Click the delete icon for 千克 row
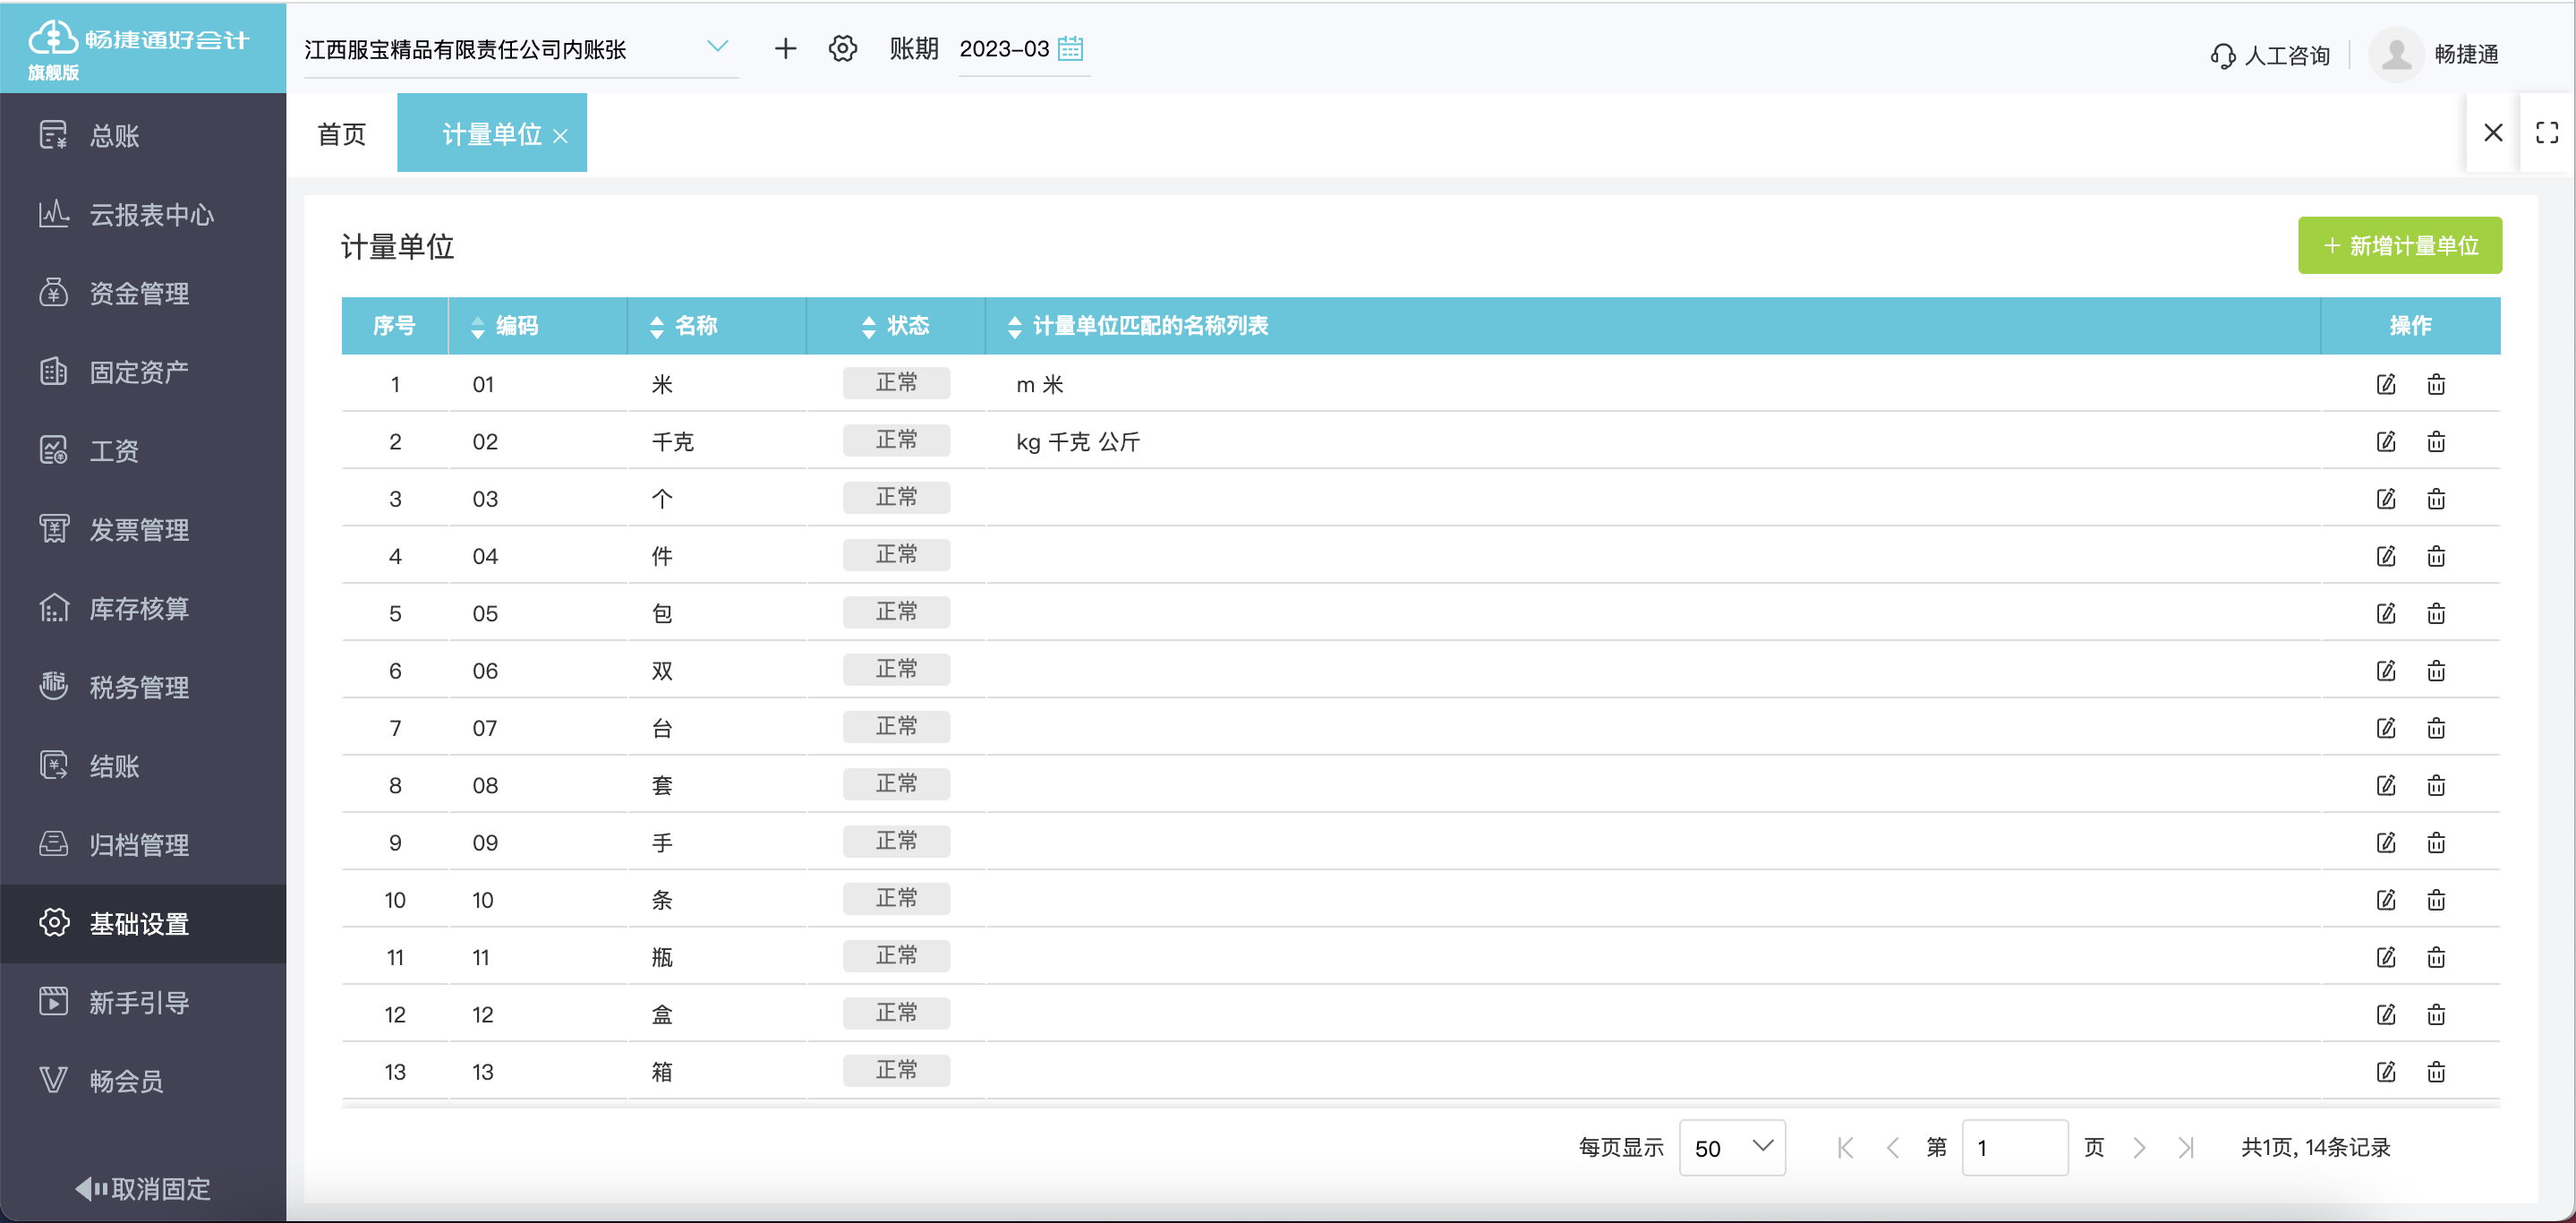Viewport: 2576px width, 1223px height. [2436, 440]
